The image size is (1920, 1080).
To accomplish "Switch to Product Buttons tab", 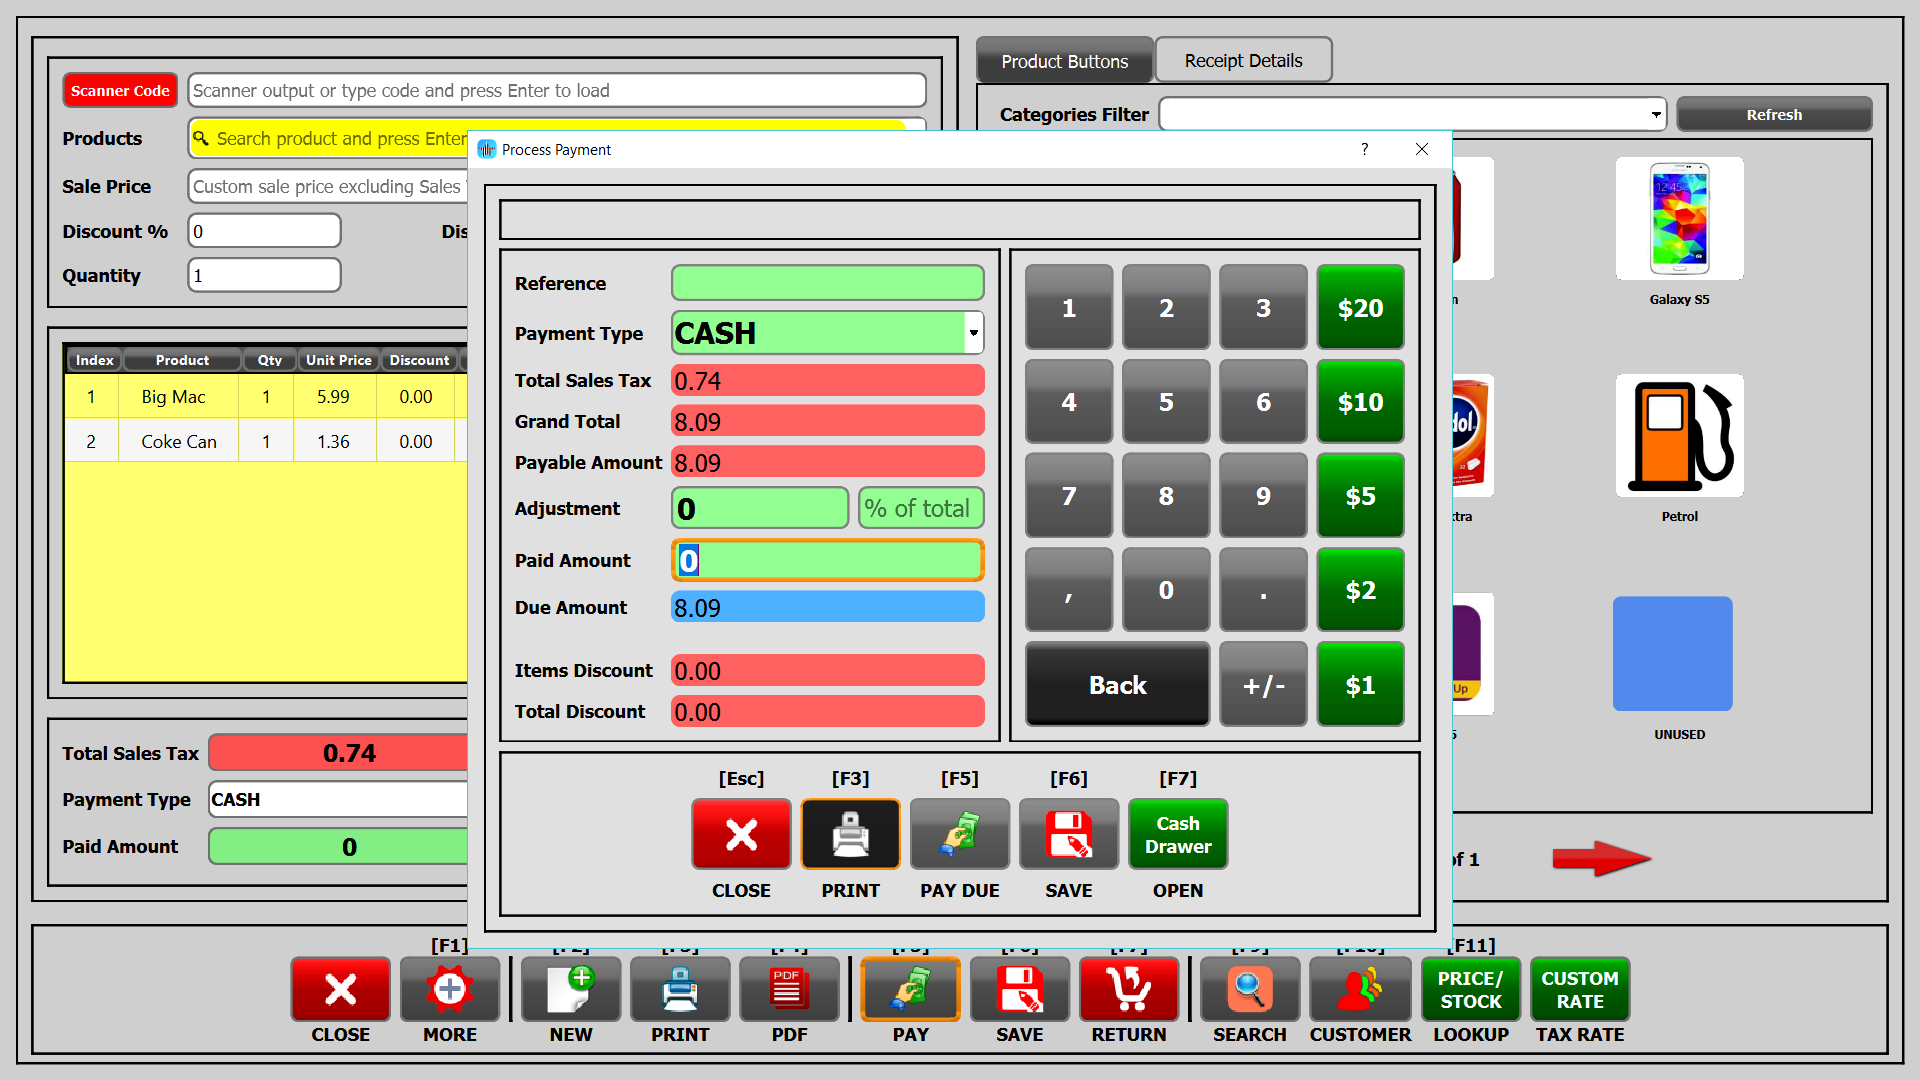I will 1065,59.
